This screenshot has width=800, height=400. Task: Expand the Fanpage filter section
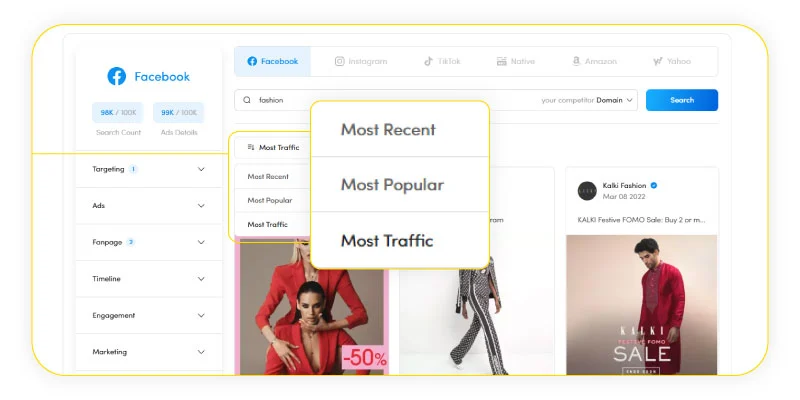(x=148, y=242)
